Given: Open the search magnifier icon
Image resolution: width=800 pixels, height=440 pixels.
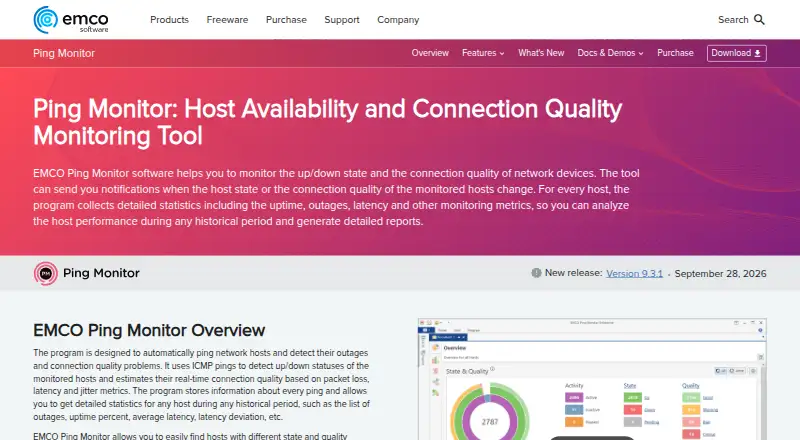Looking at the screenshot, I should pos(759,20).
